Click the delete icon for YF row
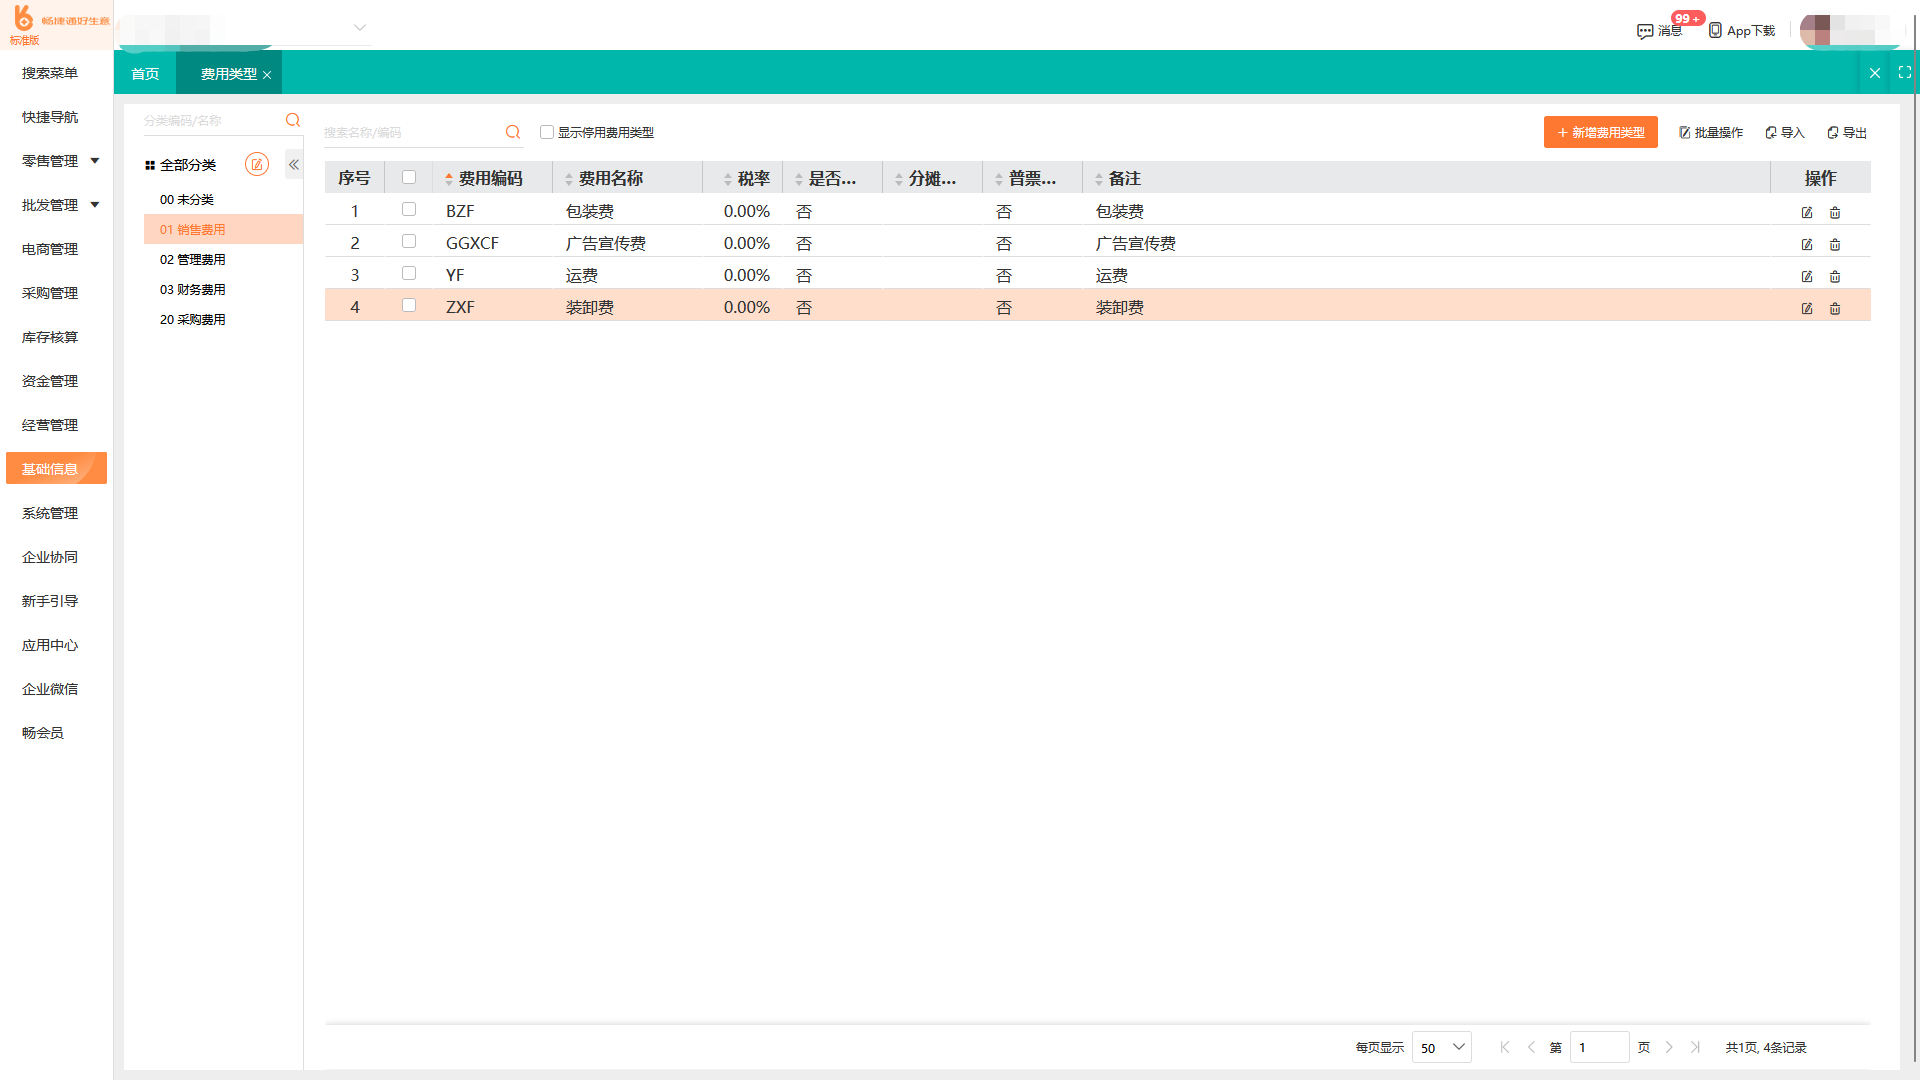1920x1080 pixels. click(1834, 276)
